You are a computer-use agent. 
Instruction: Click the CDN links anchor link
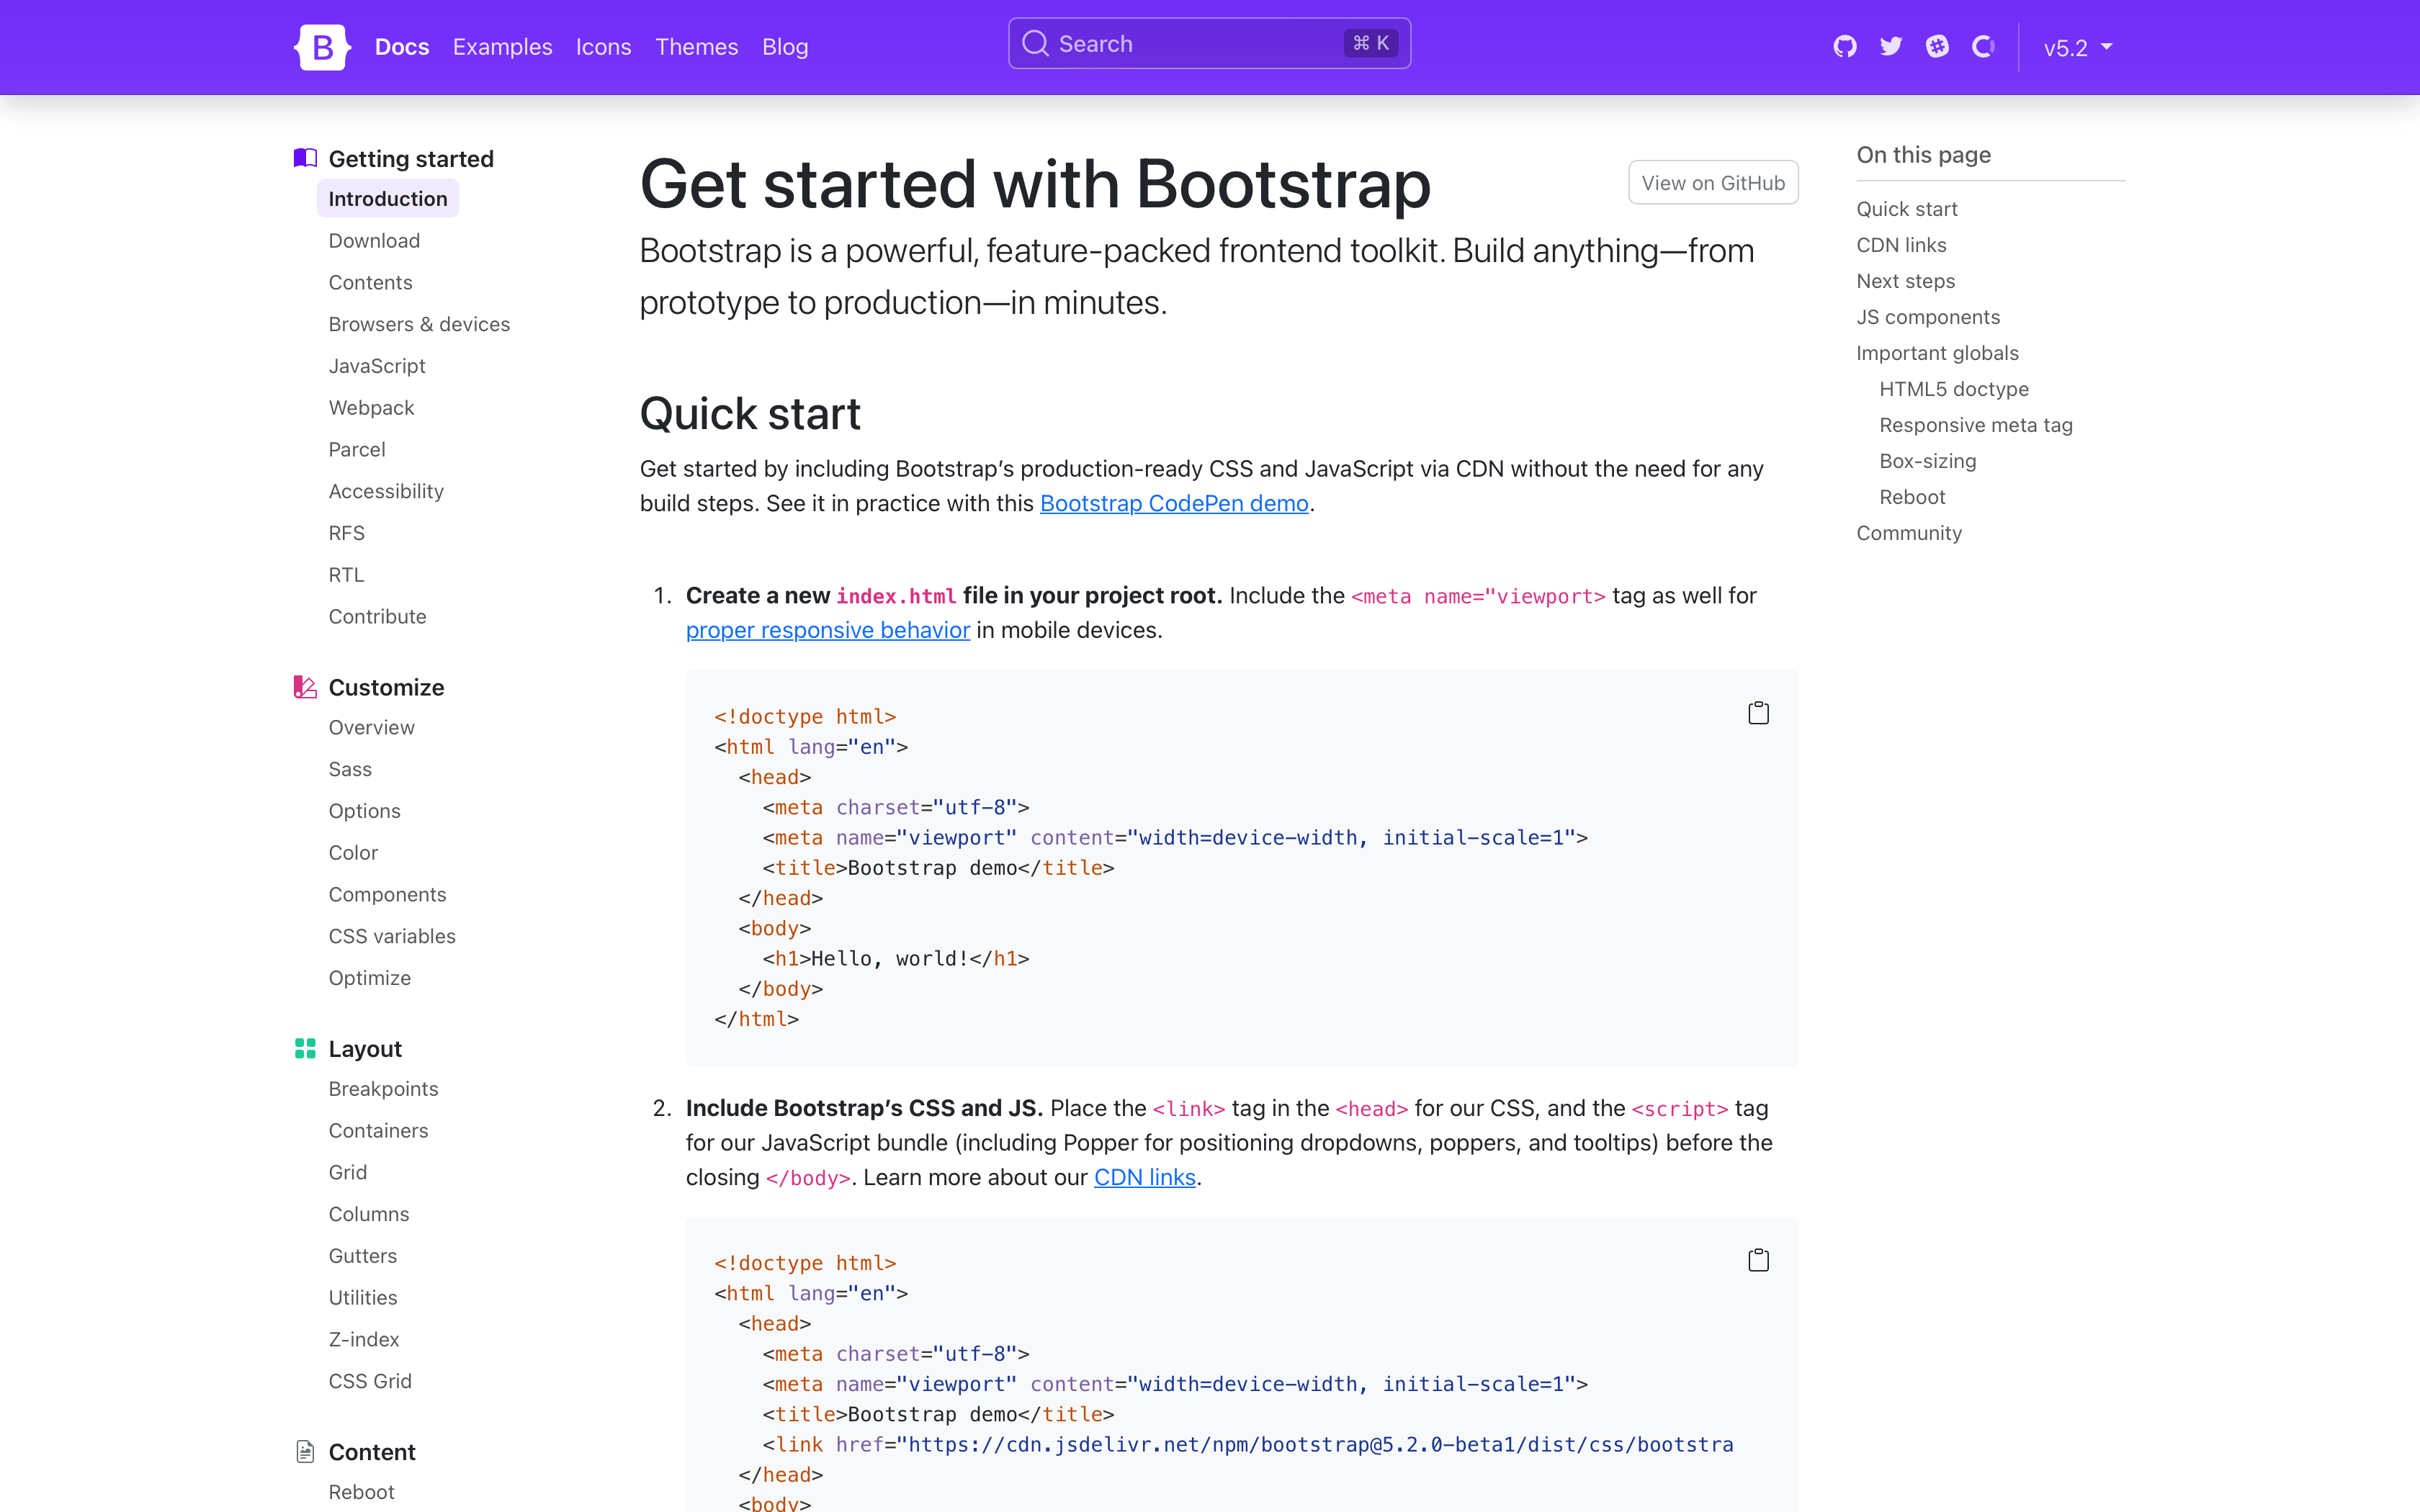point(1903,244)
